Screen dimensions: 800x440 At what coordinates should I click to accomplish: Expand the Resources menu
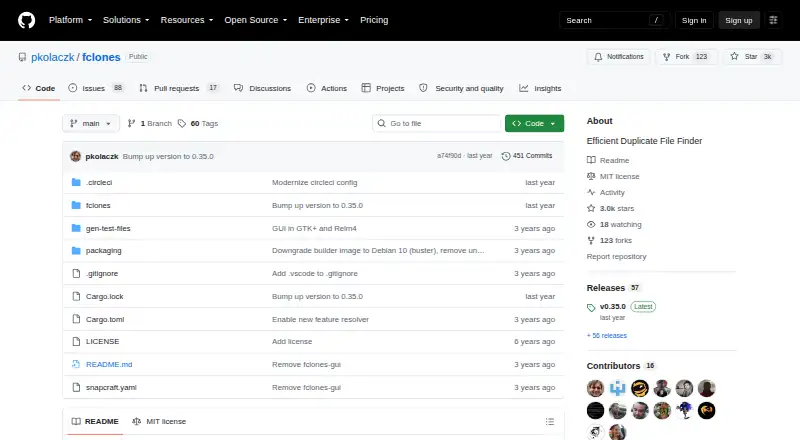tap(187, 20)
